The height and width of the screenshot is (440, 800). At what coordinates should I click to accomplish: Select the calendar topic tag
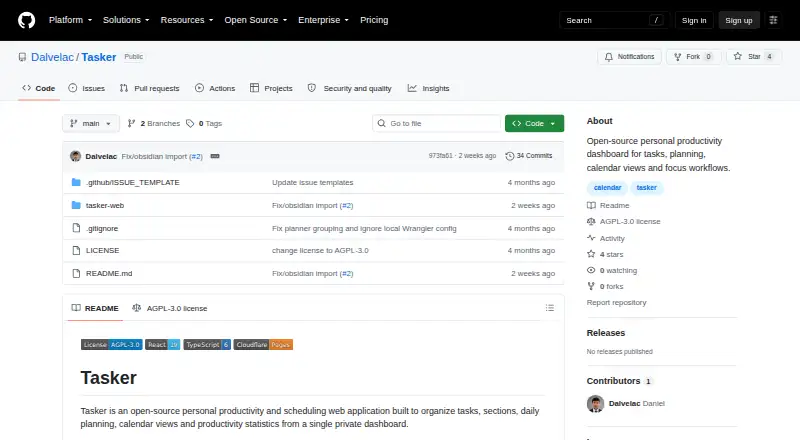[607, 188]
